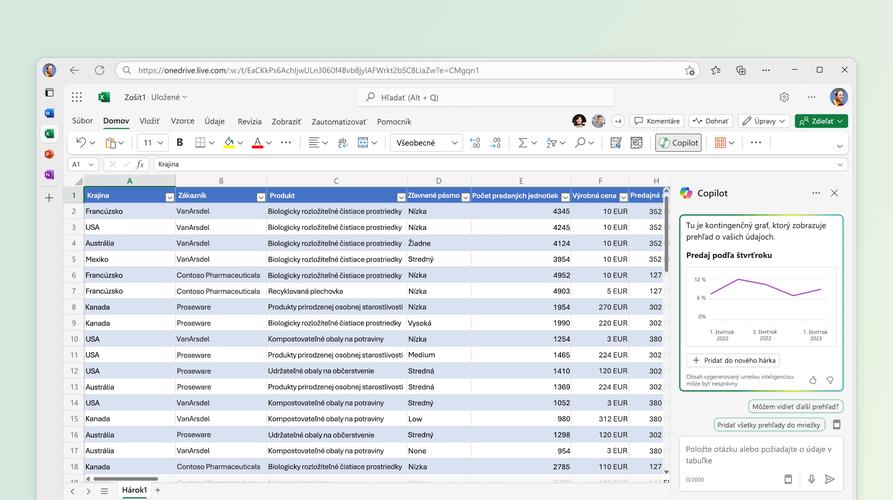Select the Domov ribbon tab

[x=116, y=121]
